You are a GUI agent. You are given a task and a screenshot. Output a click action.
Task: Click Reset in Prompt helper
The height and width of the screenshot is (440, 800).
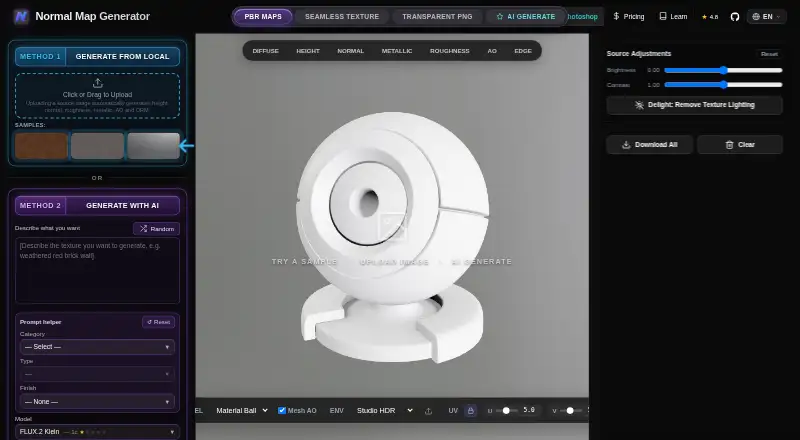pos(159,322)
